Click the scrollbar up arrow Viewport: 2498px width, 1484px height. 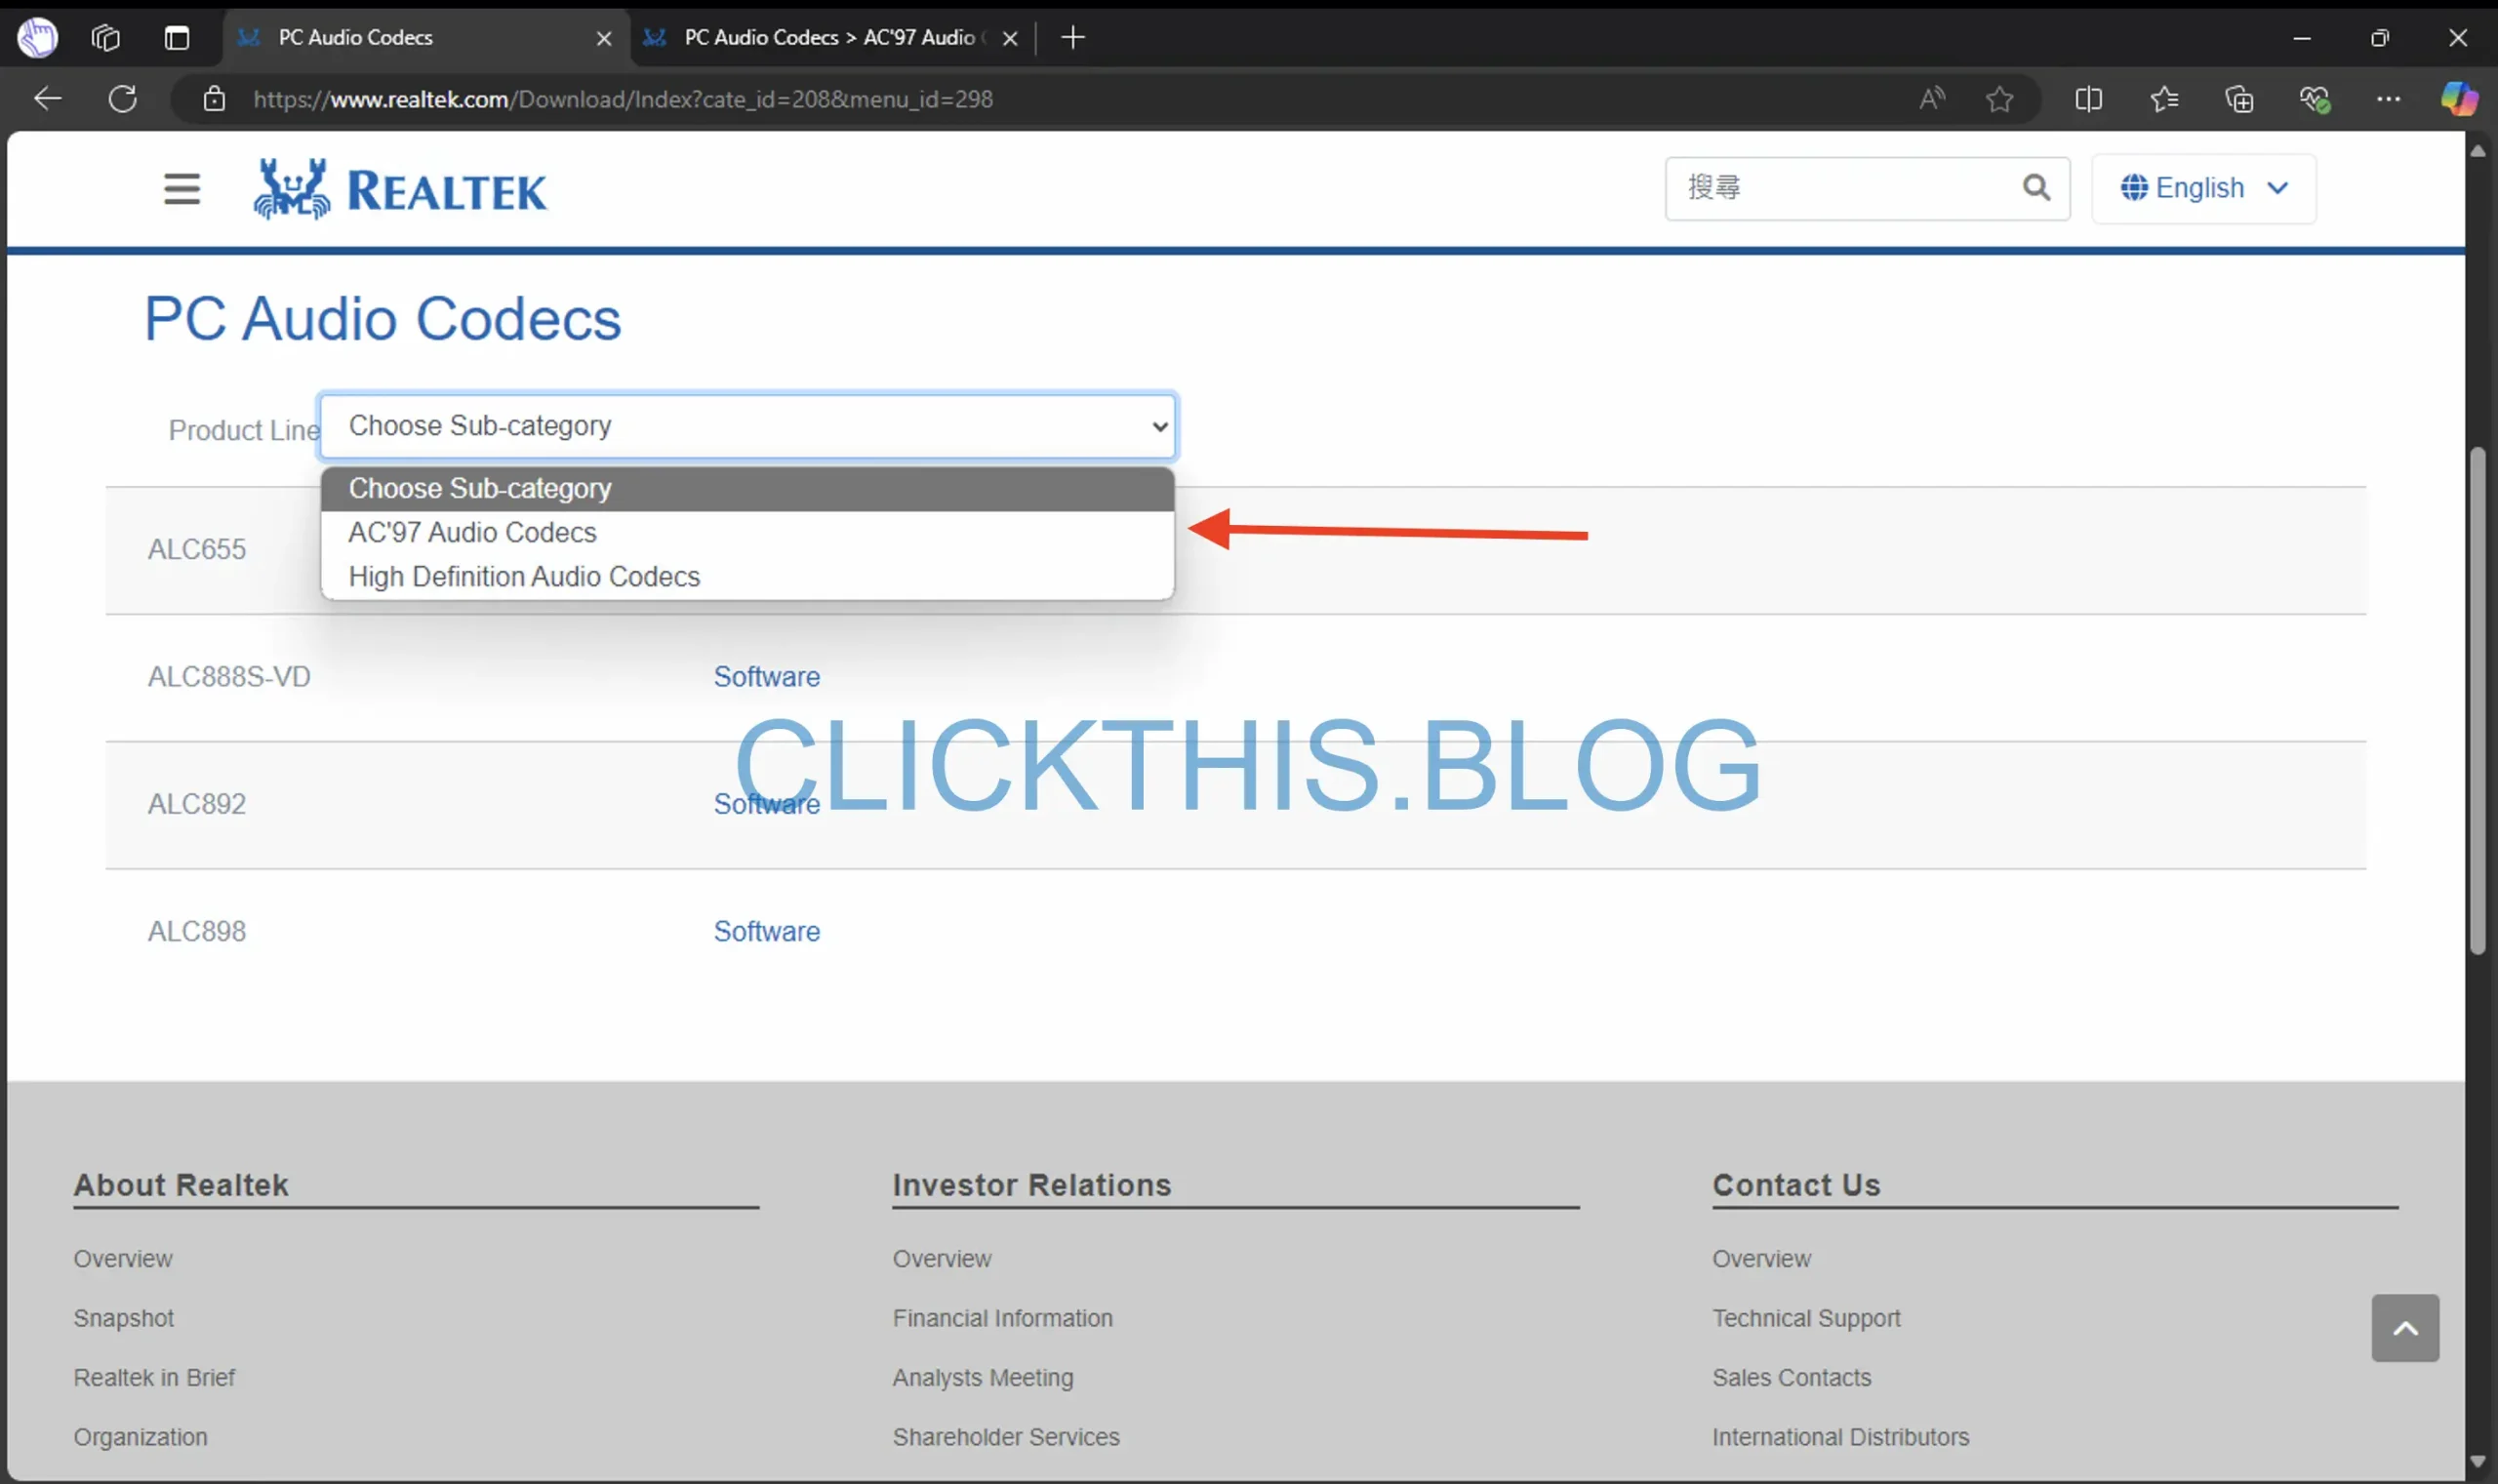[x=2477, y=151]
